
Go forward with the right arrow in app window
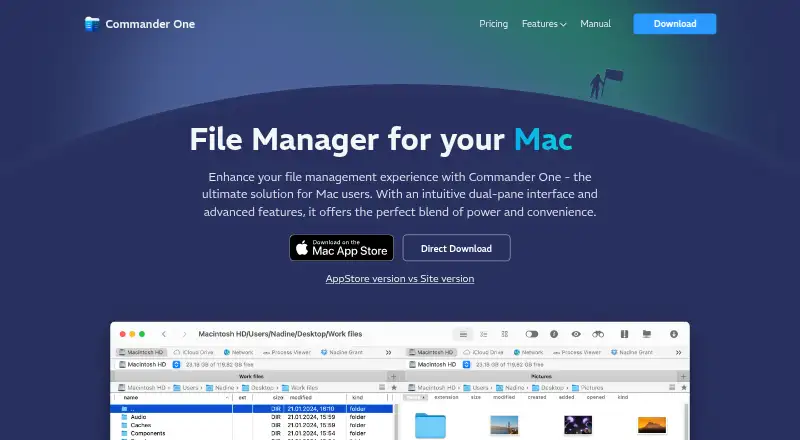pos(184,334)
